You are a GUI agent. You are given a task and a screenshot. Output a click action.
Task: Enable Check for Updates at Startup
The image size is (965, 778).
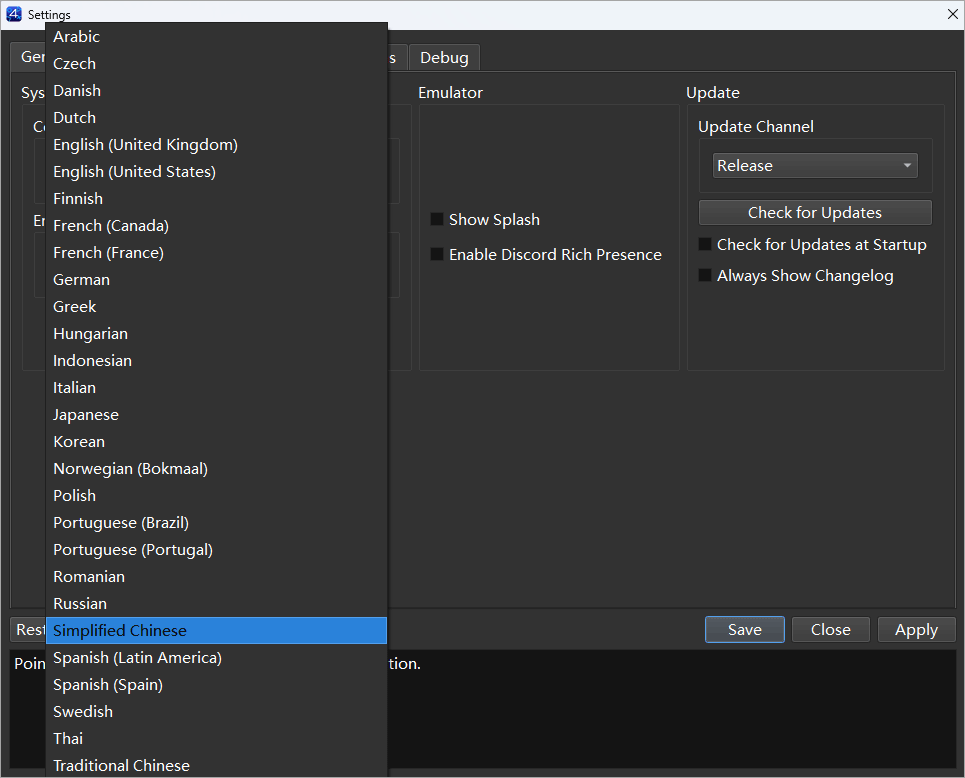click(x=705, y=245)
